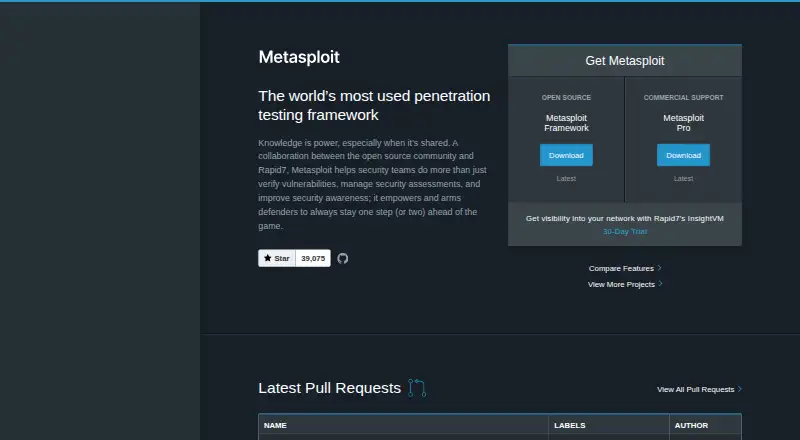
Task: Click the GitHub Star button
Action: click(277, 258)
